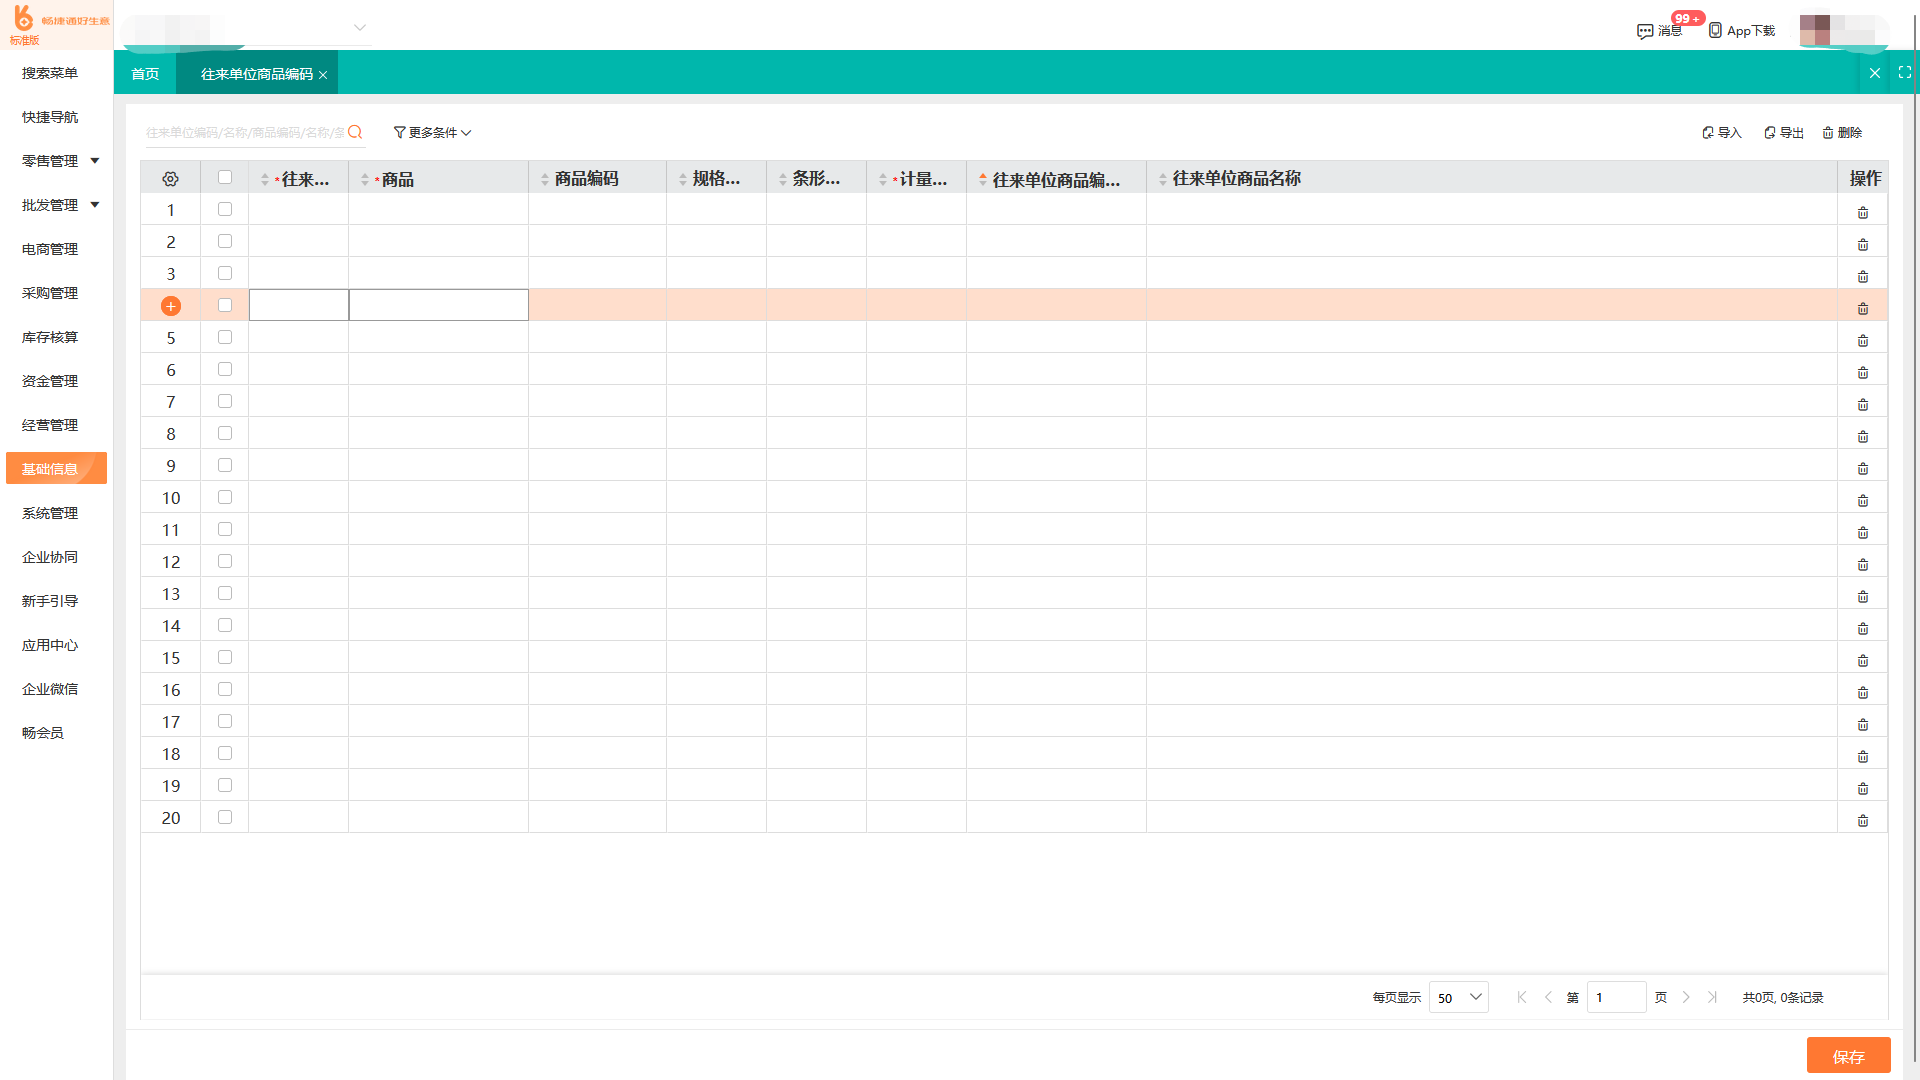Click the settings gear column icon

point(170,178)
